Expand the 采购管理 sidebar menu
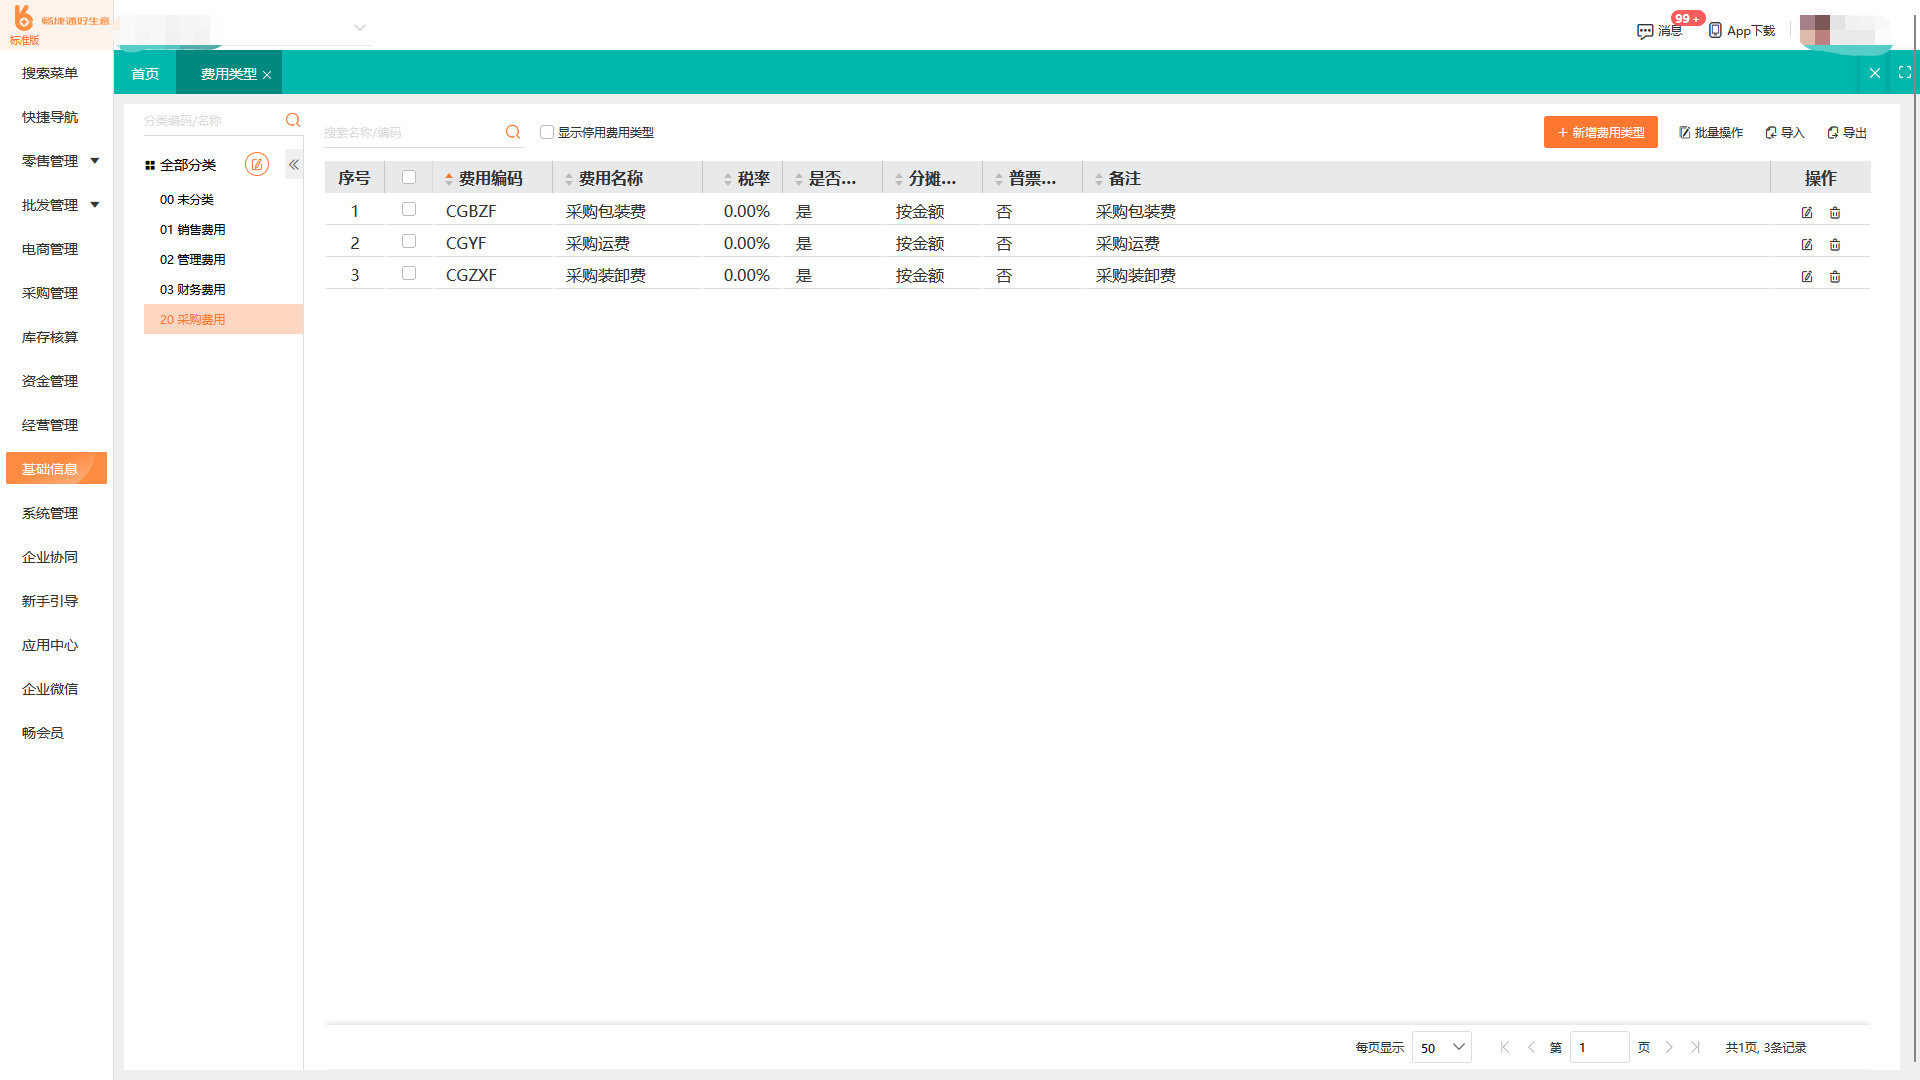Screen dimensions: 1920x1080 click(x=53, y=293)
